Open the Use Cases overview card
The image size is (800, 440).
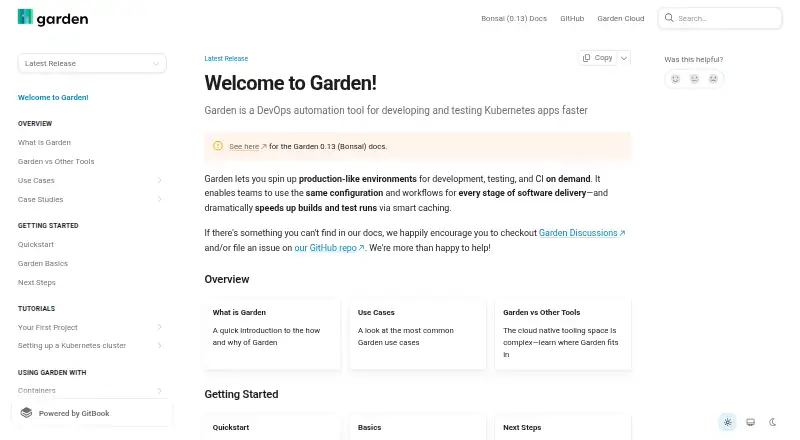(417, 334)
